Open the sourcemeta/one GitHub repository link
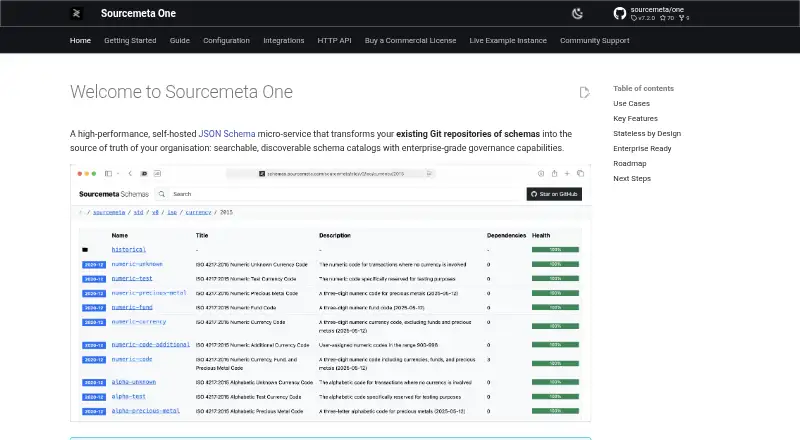Image resolution: width=800 pixels, height=440 pixels. tap(652, 13)
